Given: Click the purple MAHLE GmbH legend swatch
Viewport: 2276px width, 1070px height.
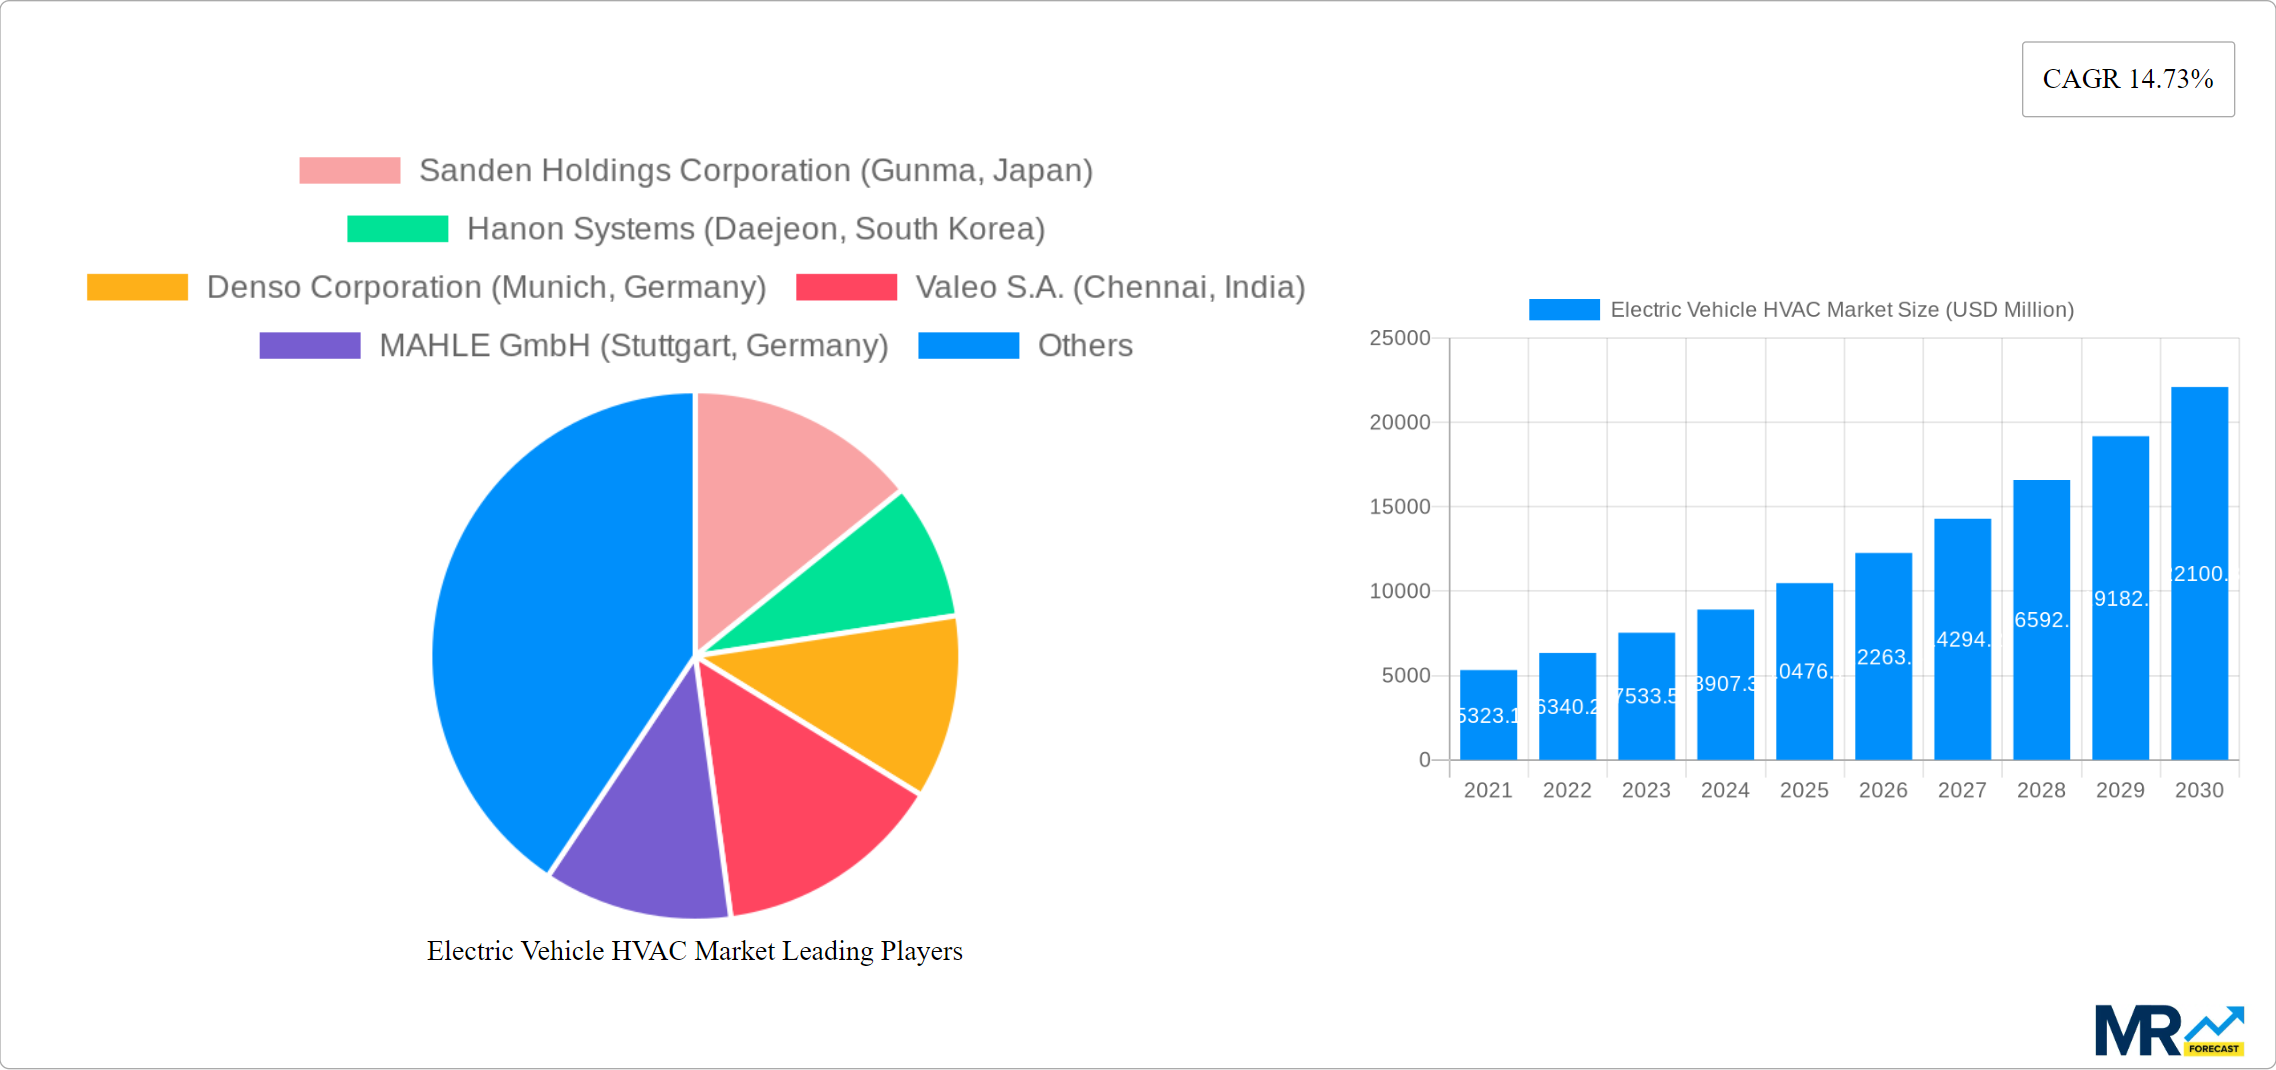Looking at the screenshot, I should pyautogui.click(x=308, y=345).
